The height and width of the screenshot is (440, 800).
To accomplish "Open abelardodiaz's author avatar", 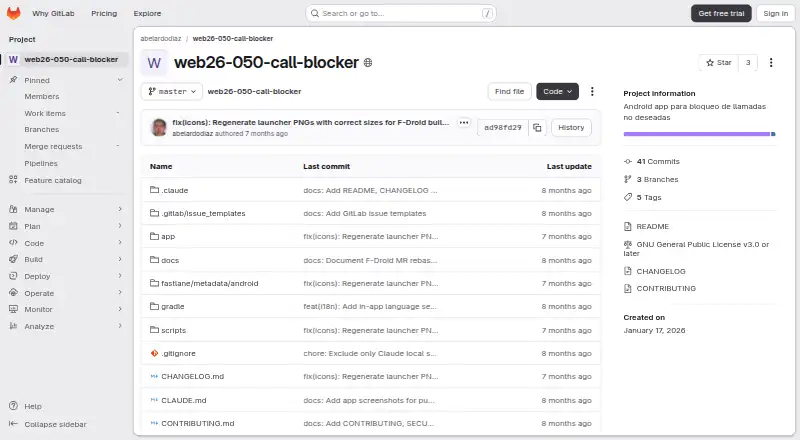I will pos(159,127).
